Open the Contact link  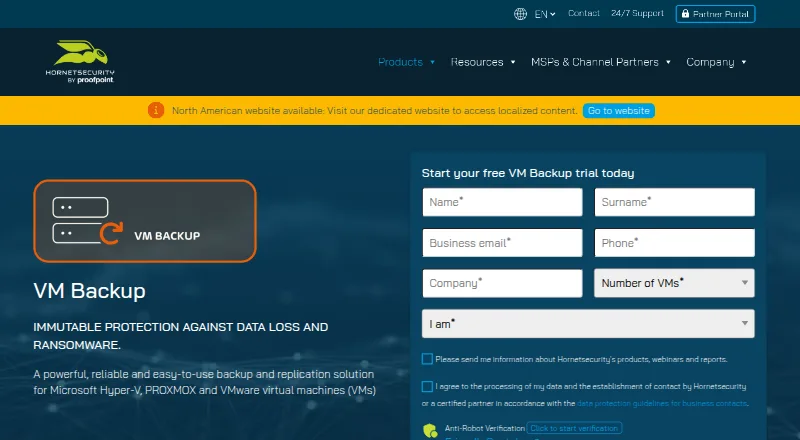584,13
